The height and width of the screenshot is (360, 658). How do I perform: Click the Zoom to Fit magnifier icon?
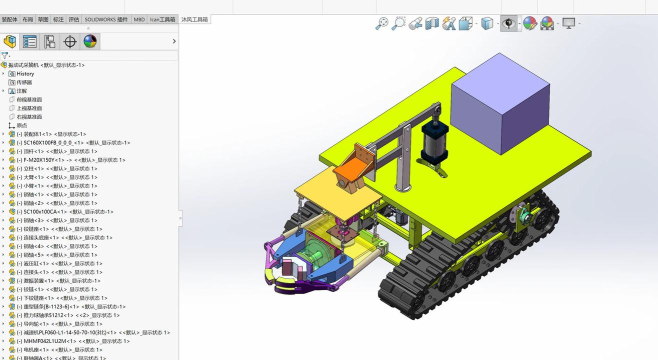pos(381,23)
